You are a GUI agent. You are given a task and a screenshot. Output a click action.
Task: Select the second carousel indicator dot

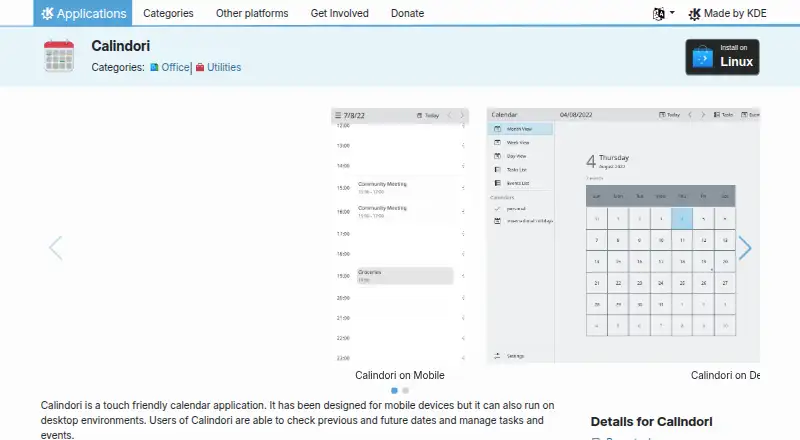point(406,390)
